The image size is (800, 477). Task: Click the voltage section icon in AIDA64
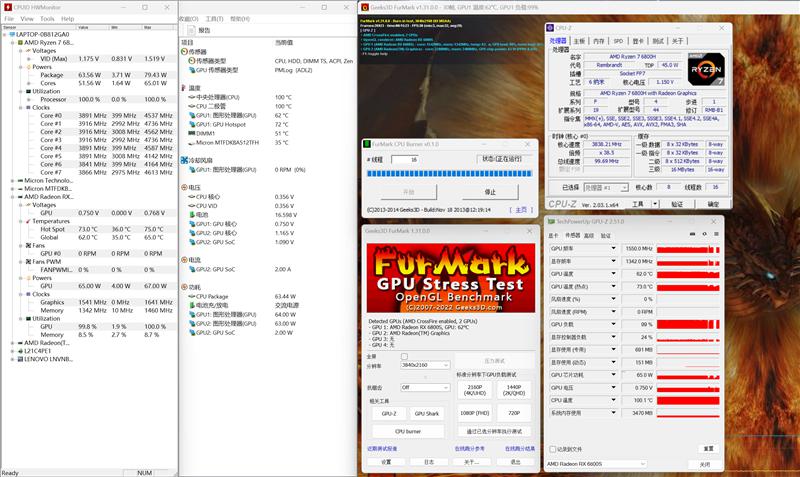coord(185,186)
